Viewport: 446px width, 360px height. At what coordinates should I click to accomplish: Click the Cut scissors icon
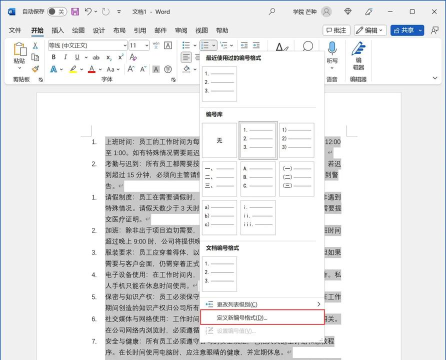[35, 46]
